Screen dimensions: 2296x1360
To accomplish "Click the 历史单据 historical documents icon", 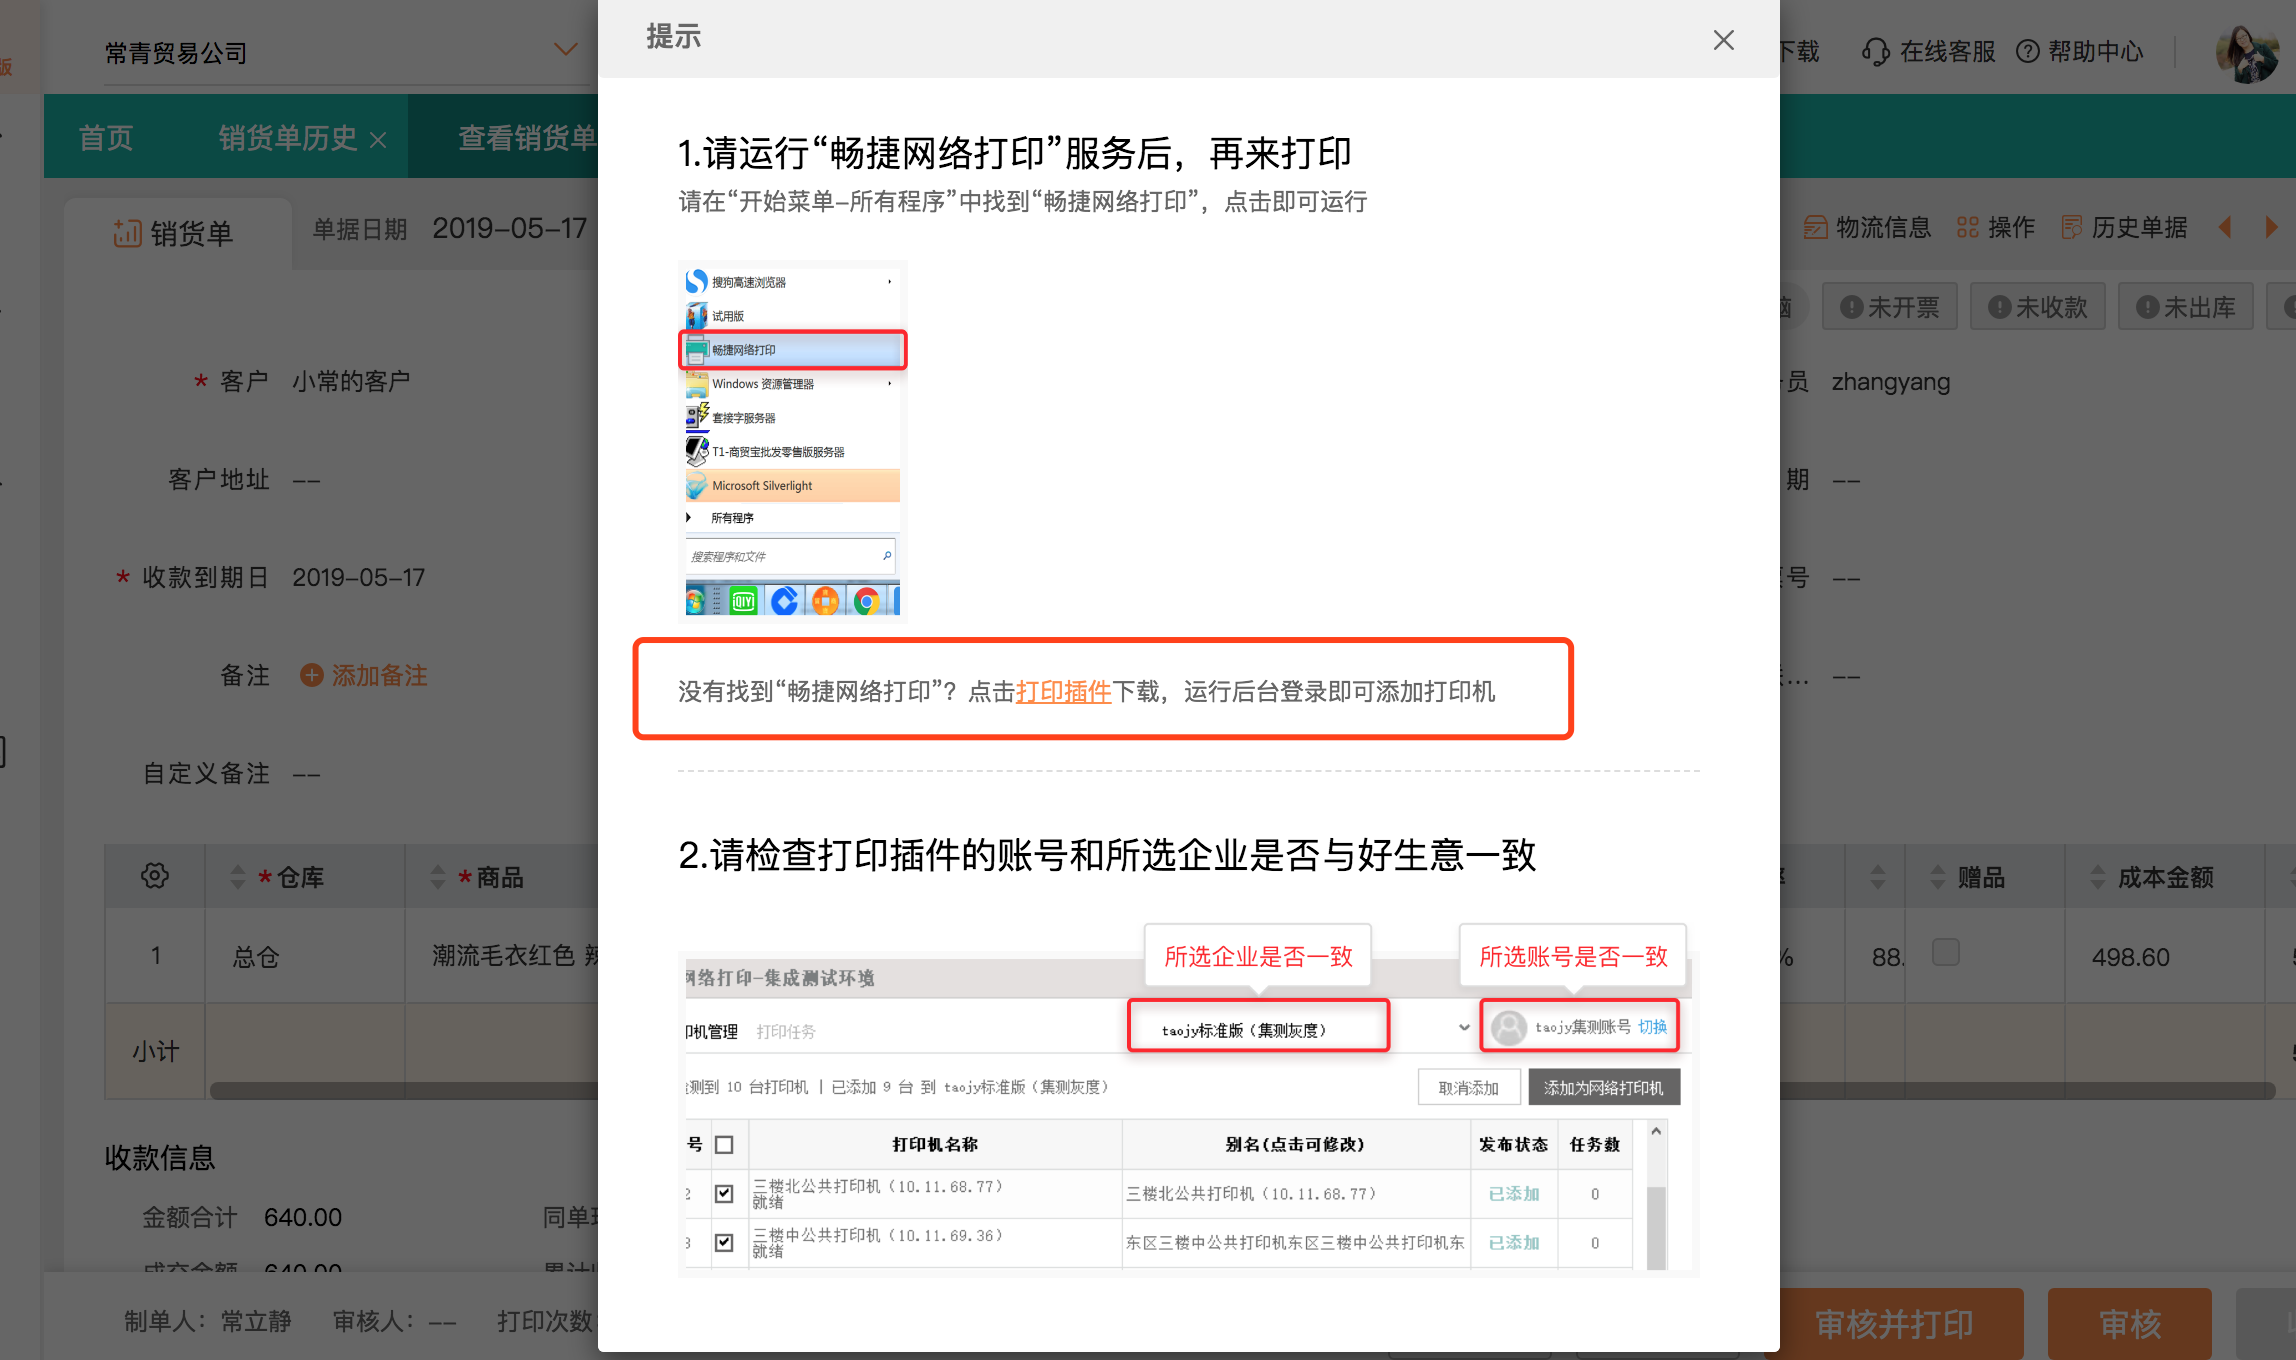I will coord(2077,228).
